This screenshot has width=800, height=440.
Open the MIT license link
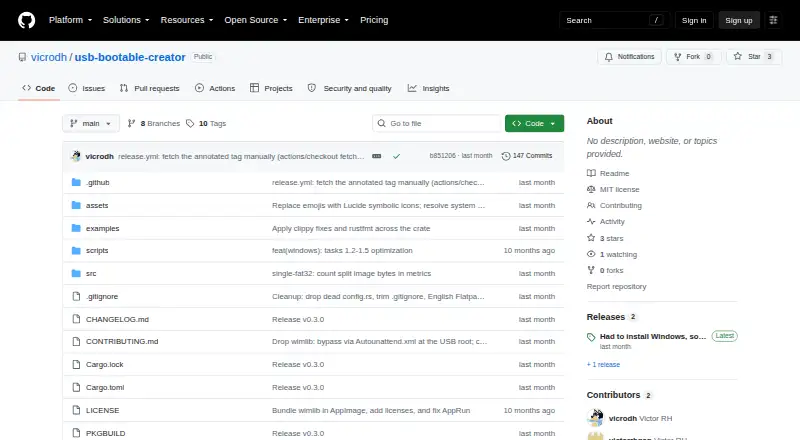(x=613, y=189)
